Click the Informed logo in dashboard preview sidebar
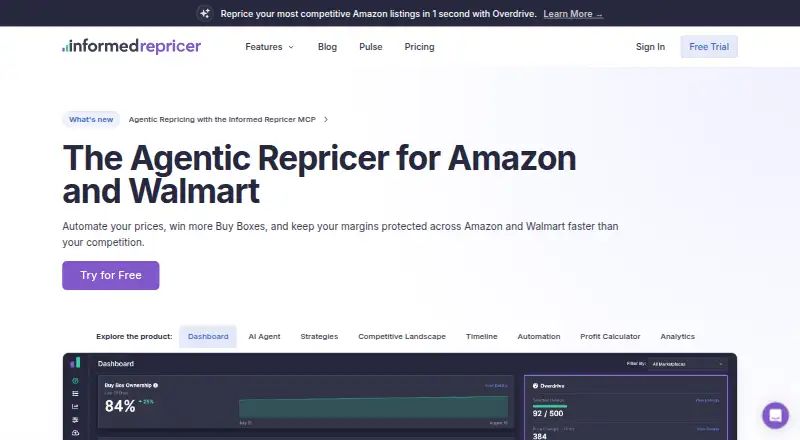The image size is (800, 440). click(76, 363)
